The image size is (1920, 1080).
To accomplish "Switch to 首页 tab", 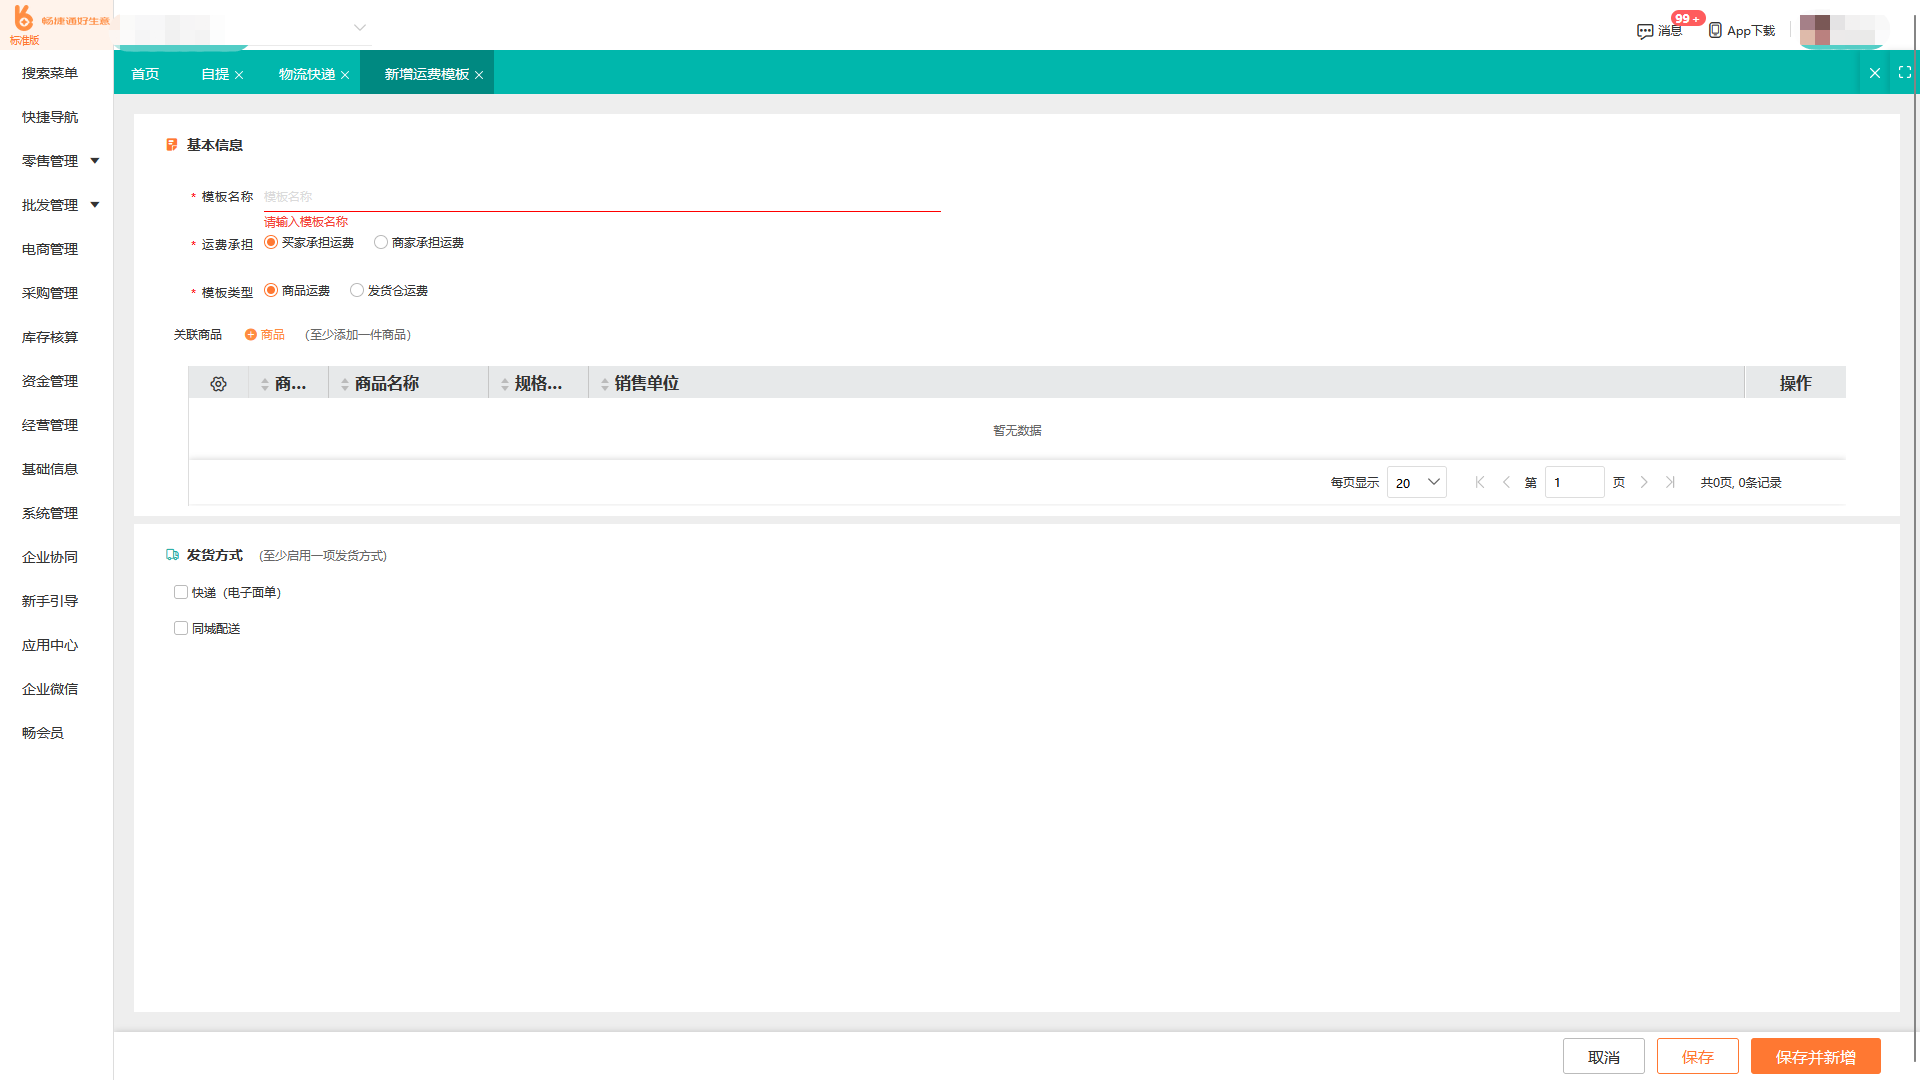I will pos(145,73).
